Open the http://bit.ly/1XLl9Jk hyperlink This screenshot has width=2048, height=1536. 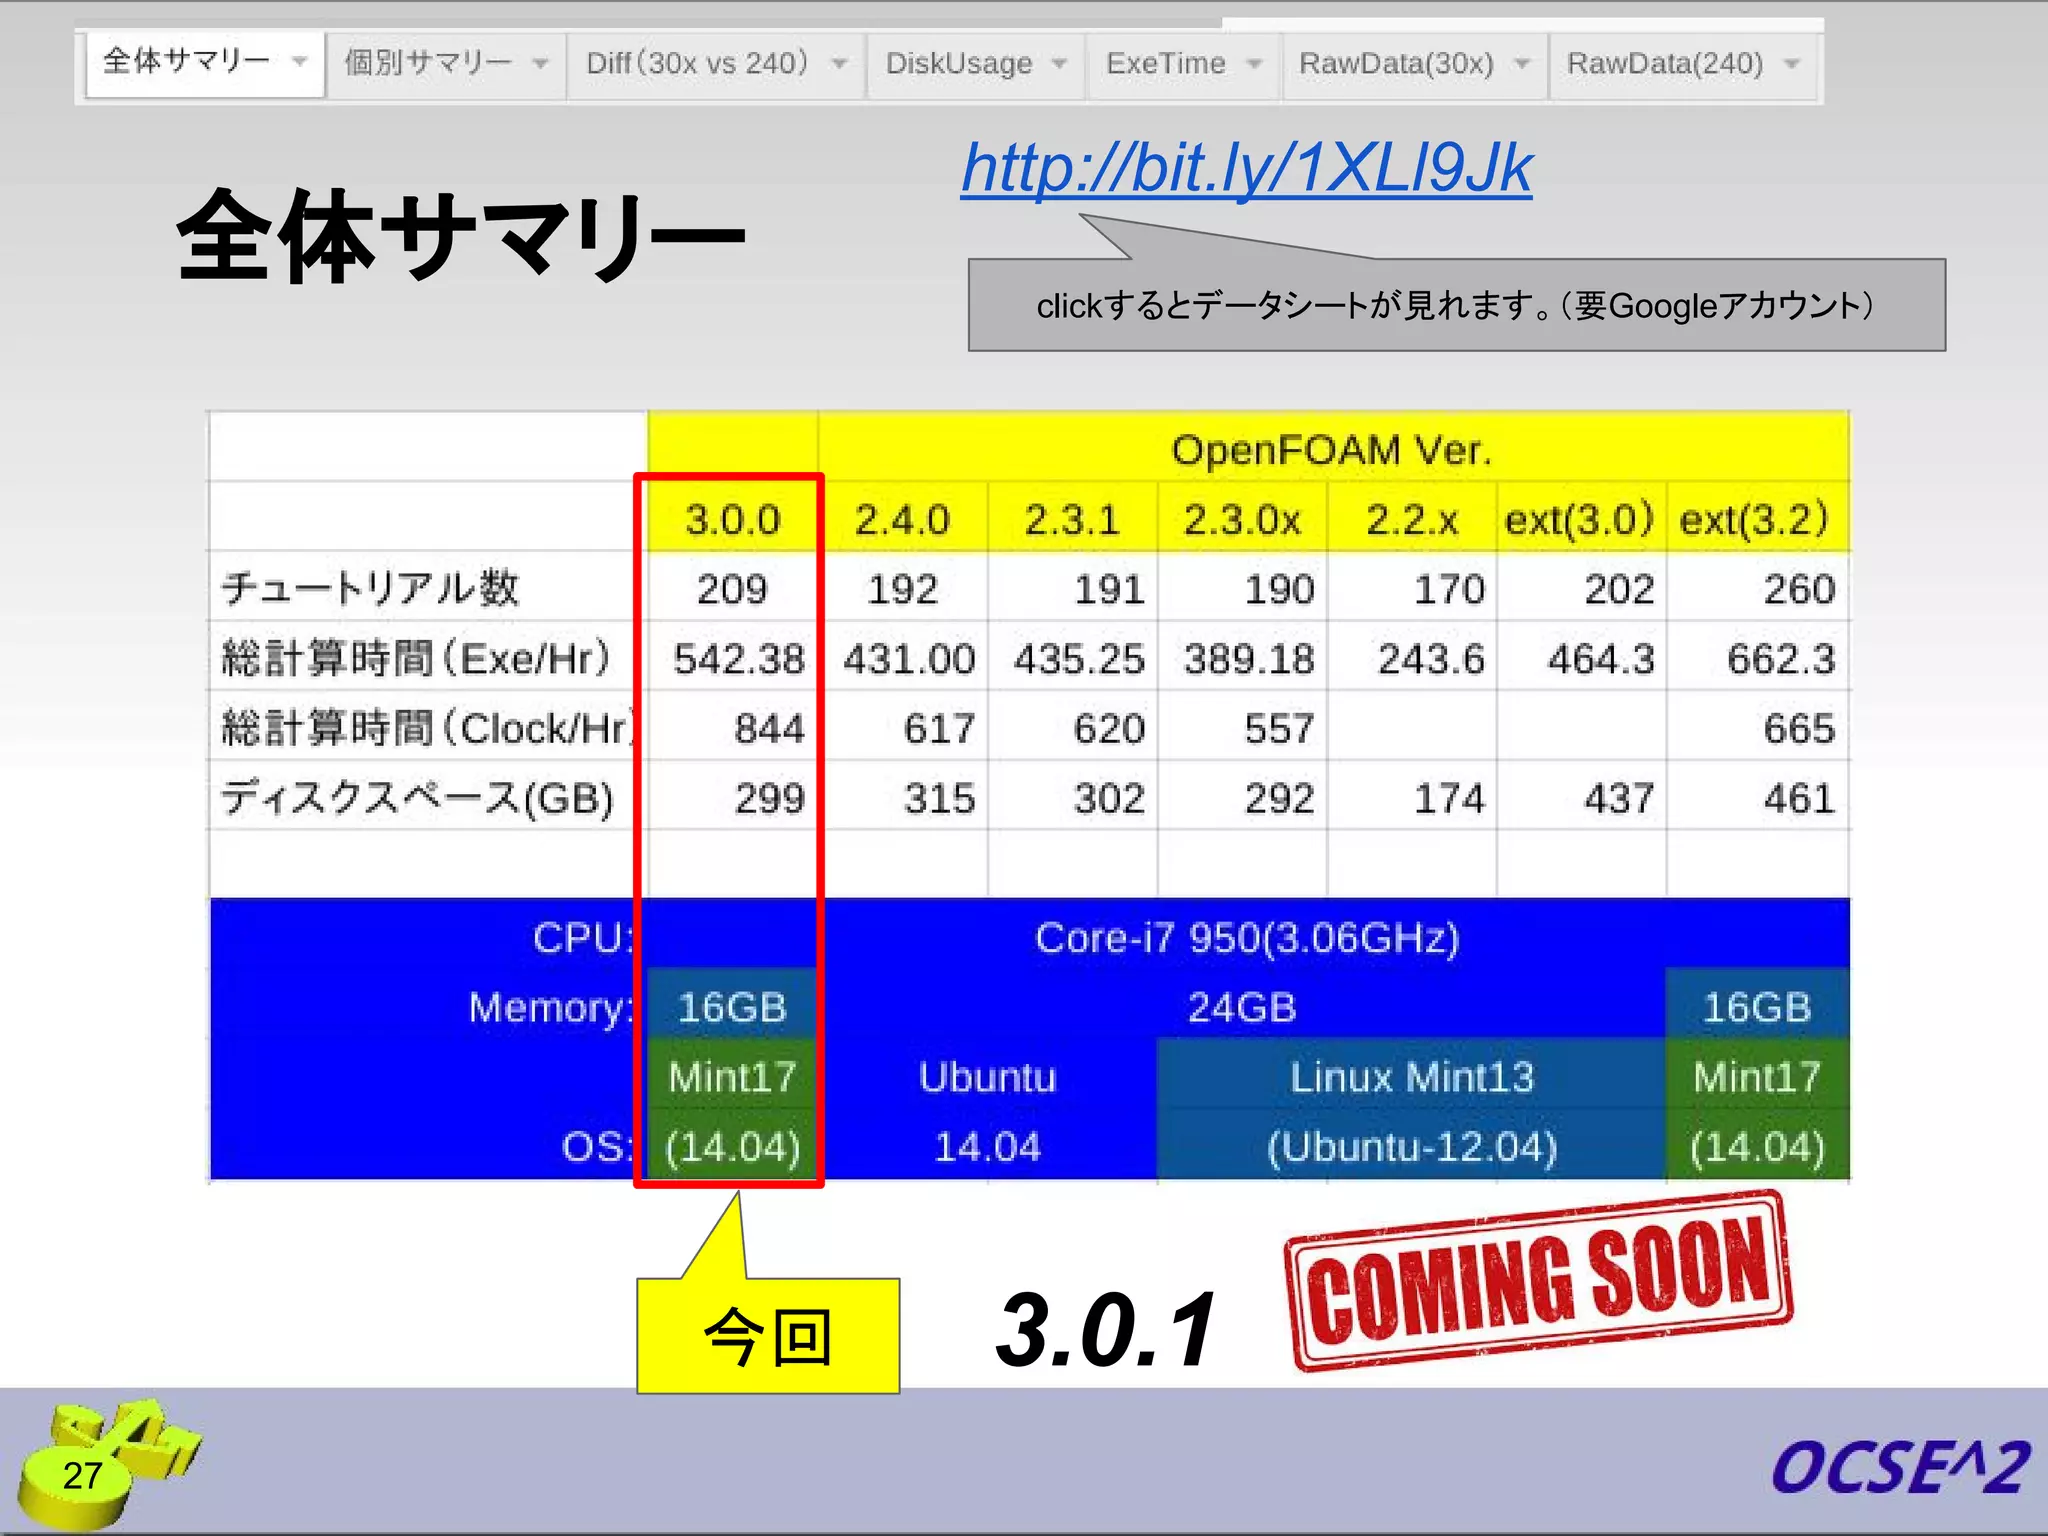[1244, 168]
